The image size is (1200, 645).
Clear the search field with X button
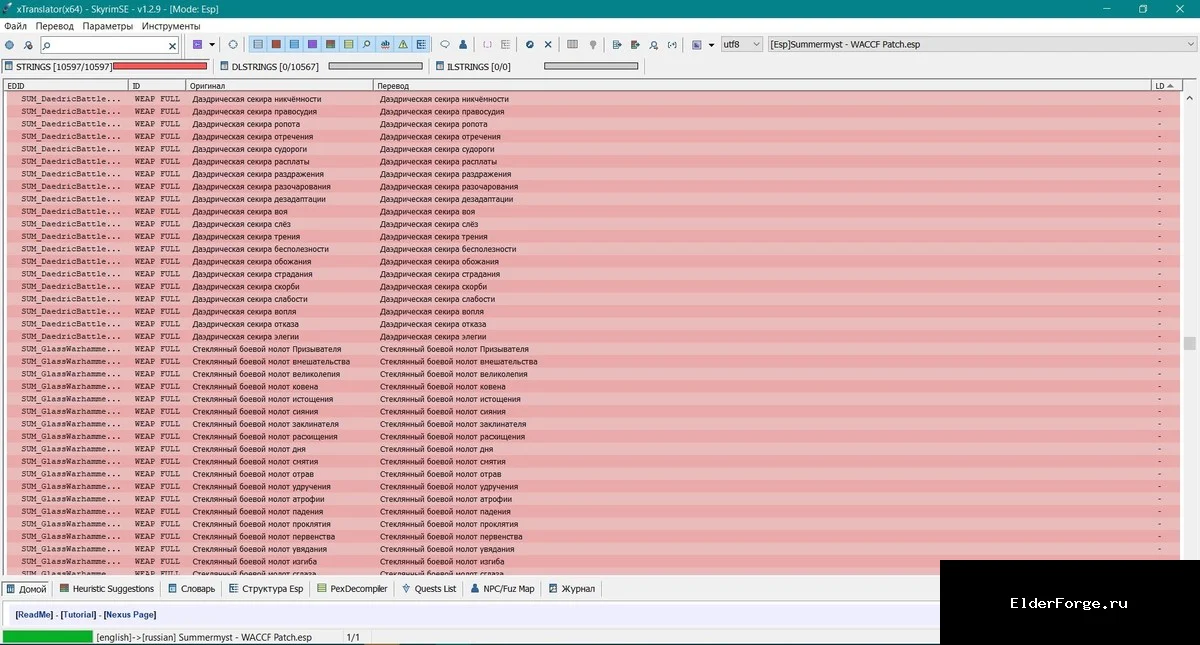pos(172,46)
